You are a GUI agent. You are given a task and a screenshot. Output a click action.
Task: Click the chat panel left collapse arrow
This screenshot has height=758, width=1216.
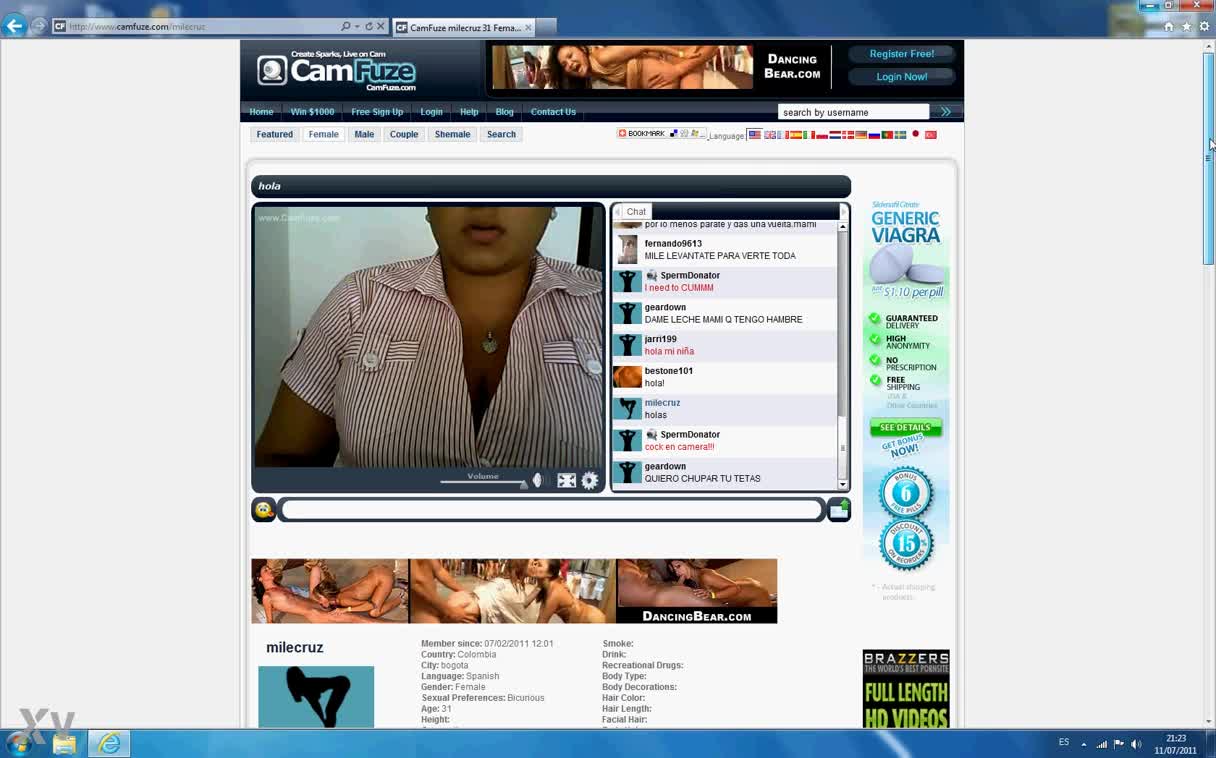click(617, 212)
